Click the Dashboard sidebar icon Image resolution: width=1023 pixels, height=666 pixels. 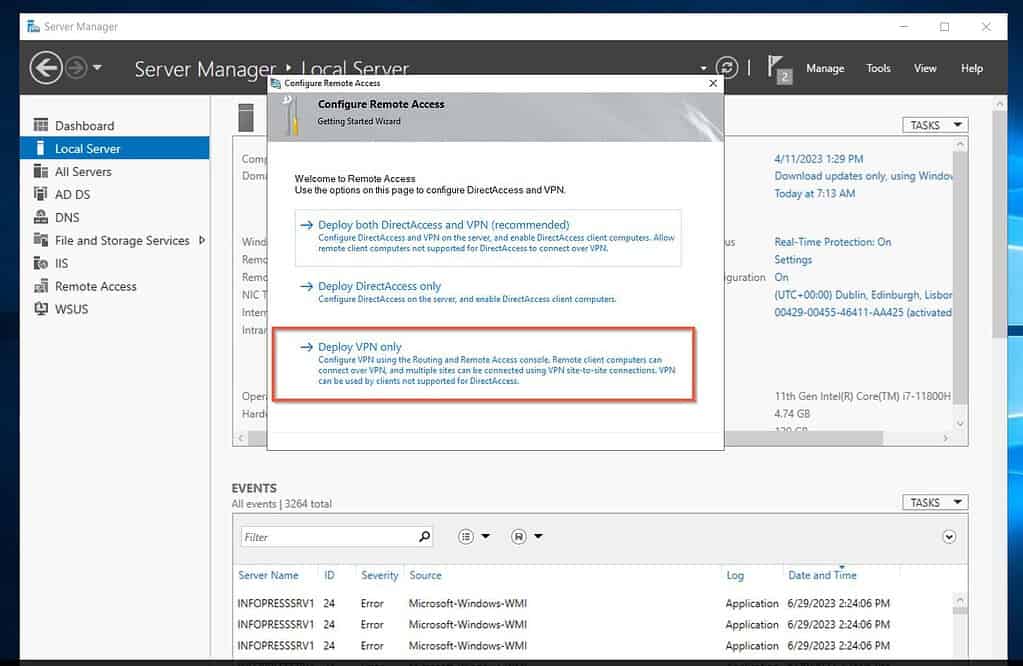tap(41, 125)
